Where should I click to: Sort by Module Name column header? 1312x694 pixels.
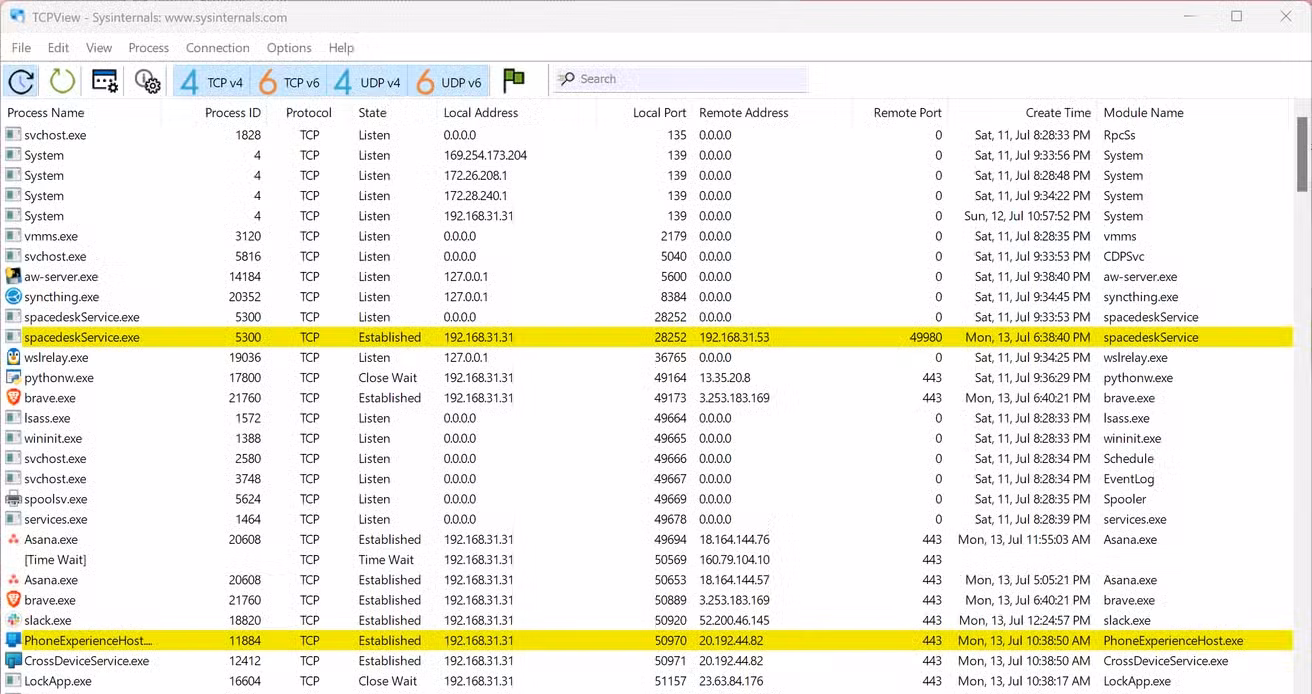[x=1143, y=113]
